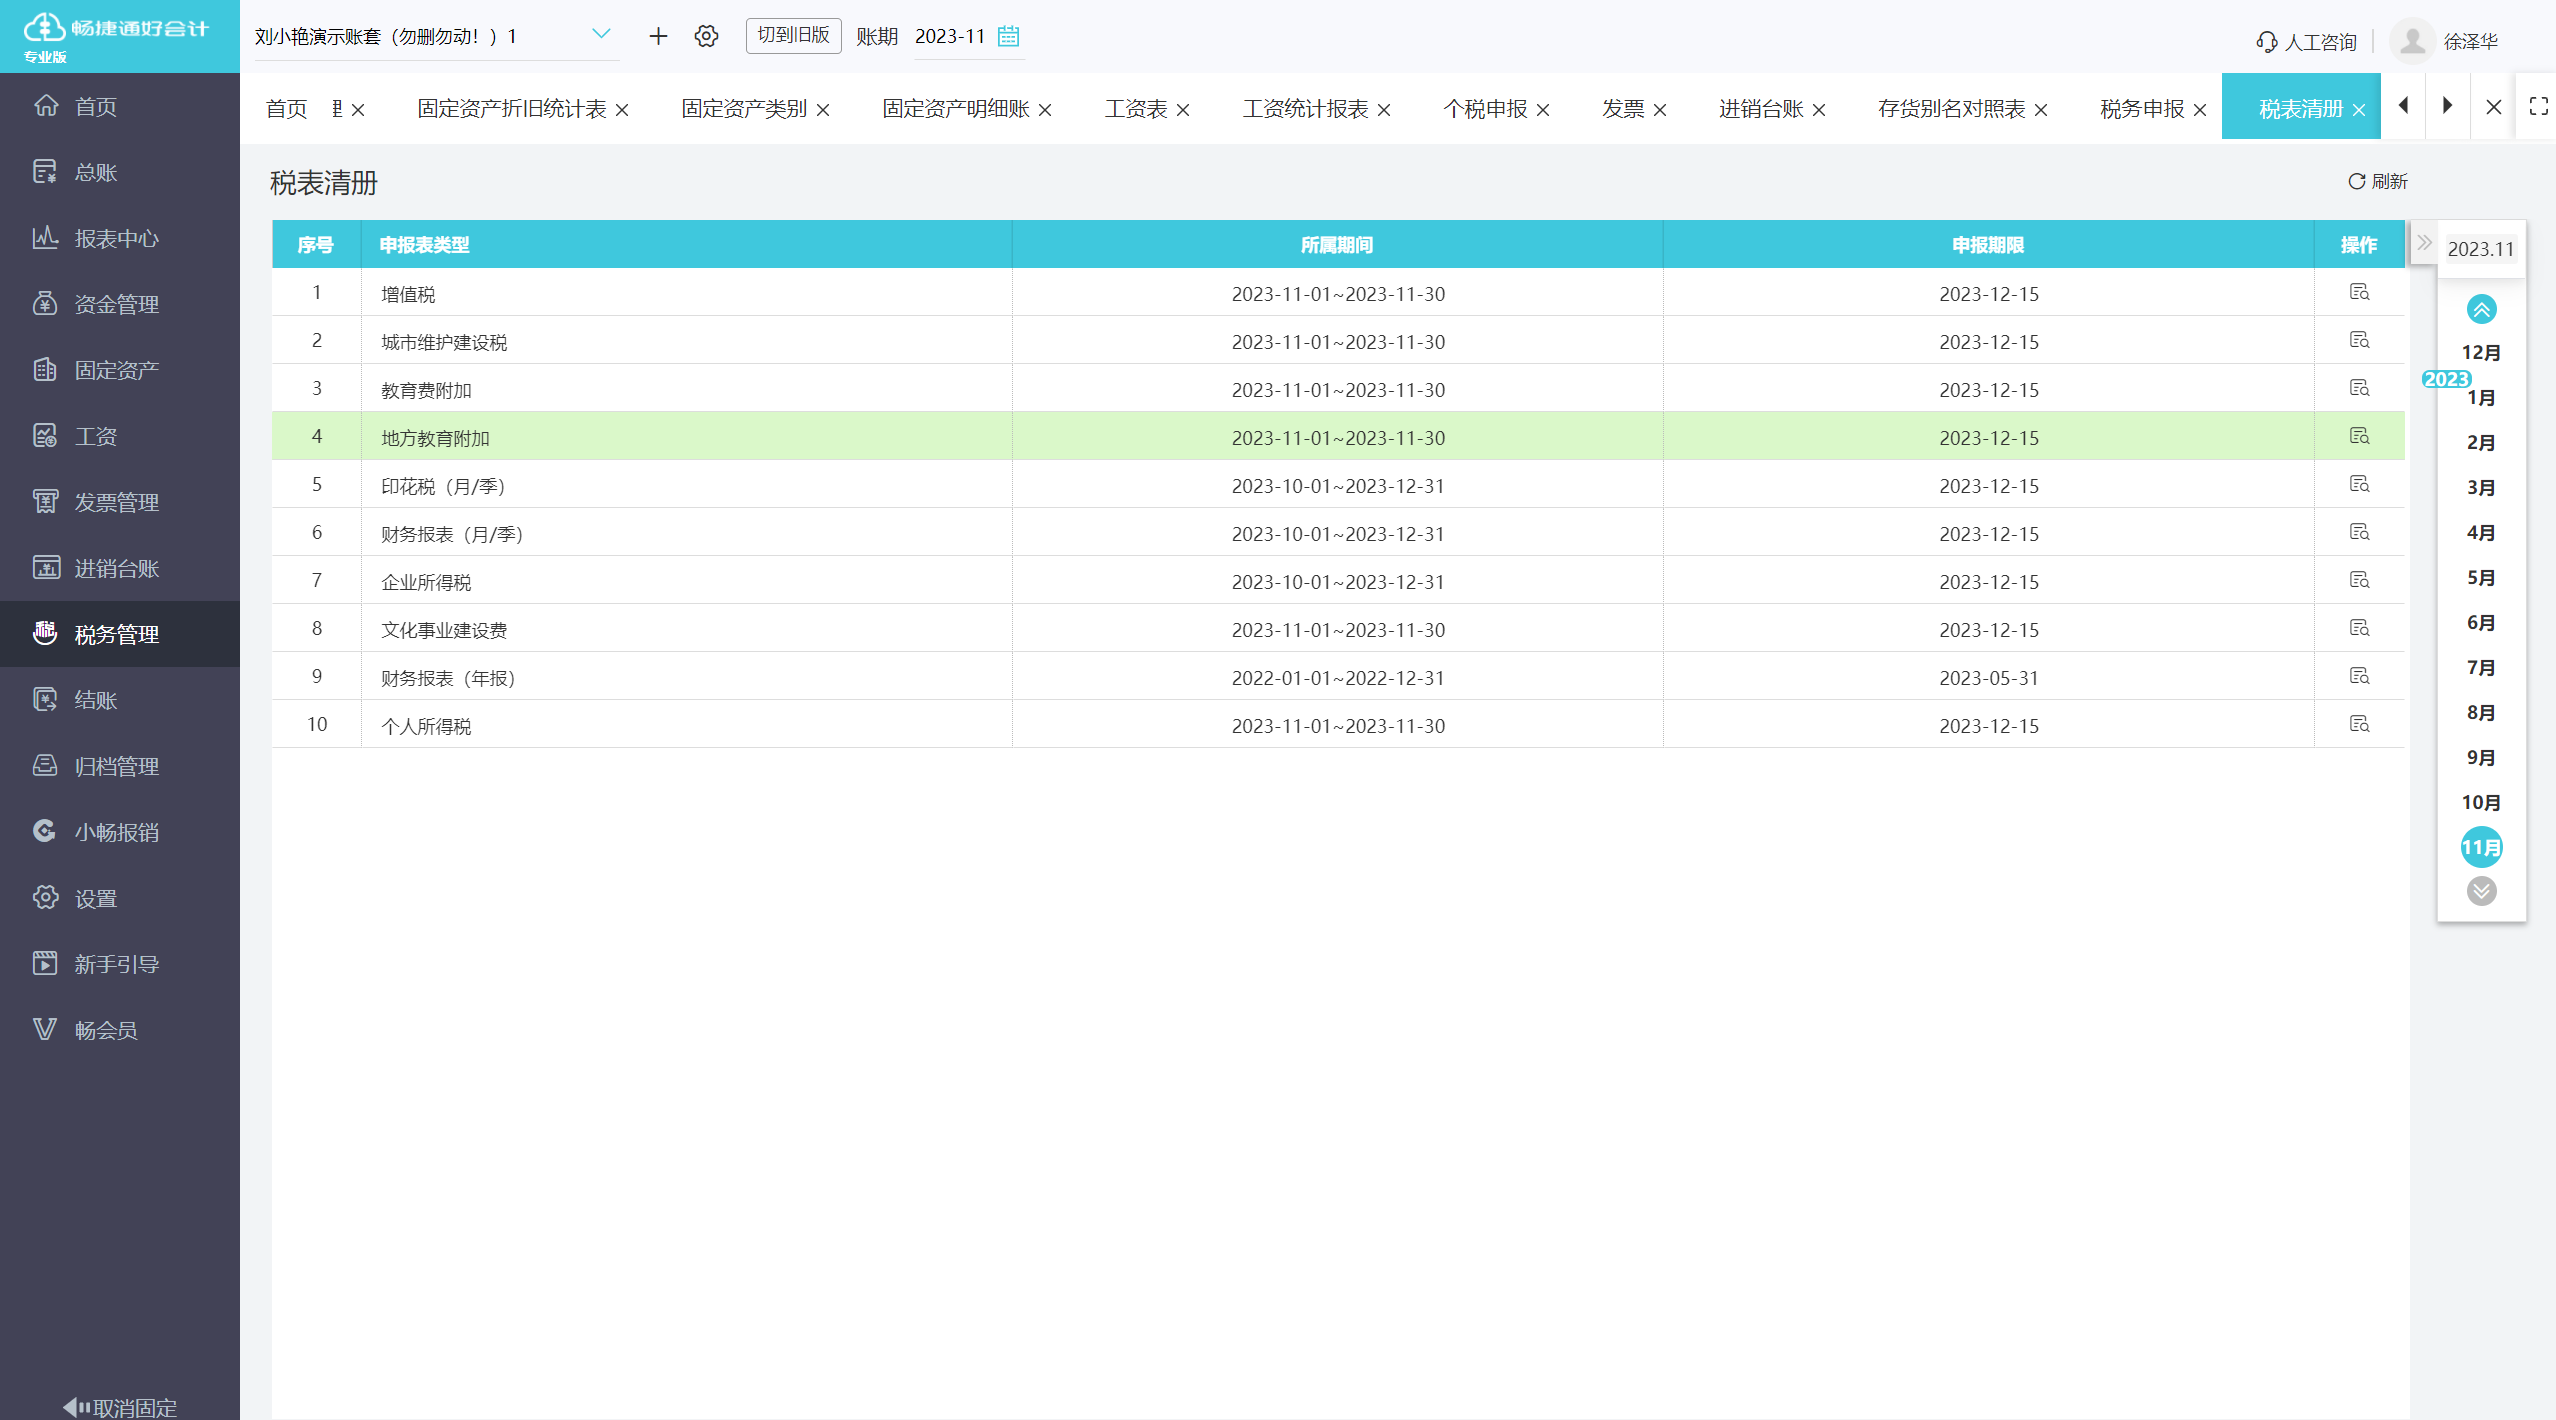Click the 税表清册 tab
The height and width of the screenshot is (1420, 2556).
pyautogui.click(x=2290, y=107)
